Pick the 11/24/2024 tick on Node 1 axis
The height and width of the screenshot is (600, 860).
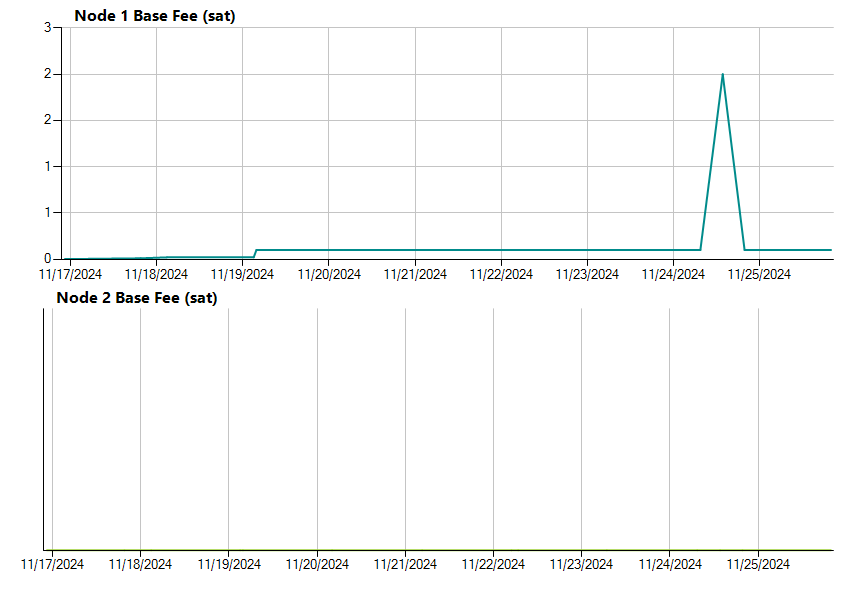[x=673, y=274]
